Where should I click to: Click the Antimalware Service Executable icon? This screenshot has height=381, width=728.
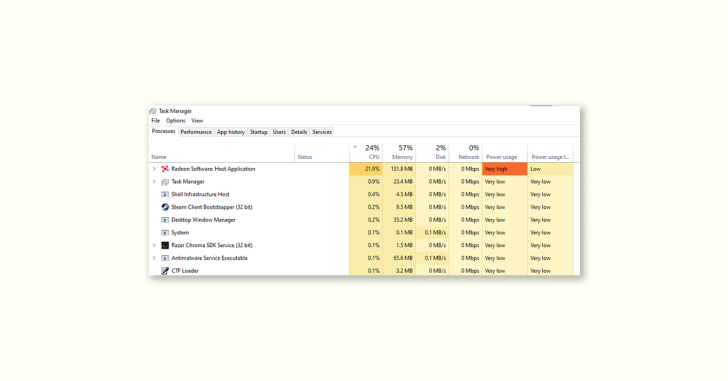pos(165,258)
